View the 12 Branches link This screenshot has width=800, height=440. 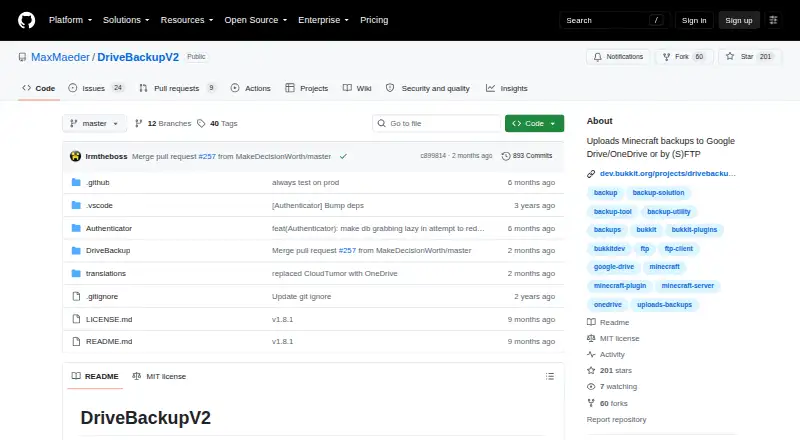click(163, 124)
